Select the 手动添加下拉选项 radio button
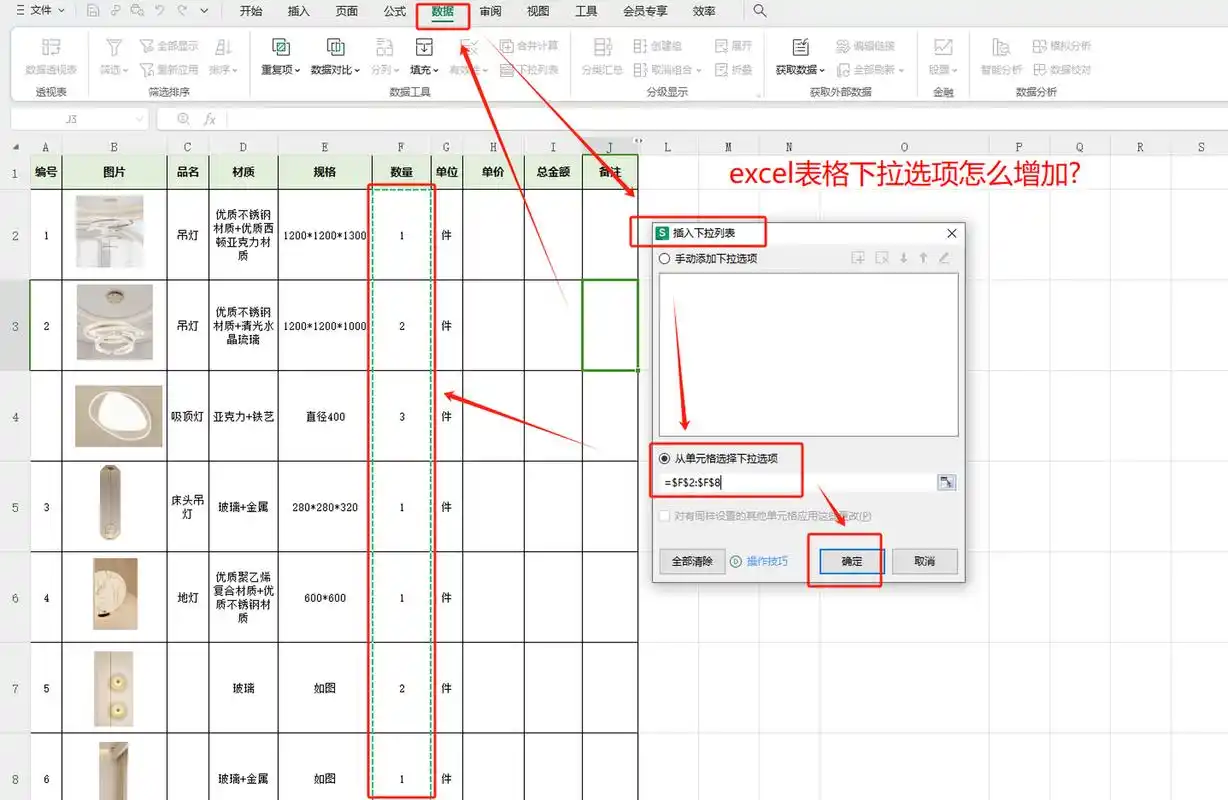The width and height of the screenshot is (1228, 800). point(664,258)
